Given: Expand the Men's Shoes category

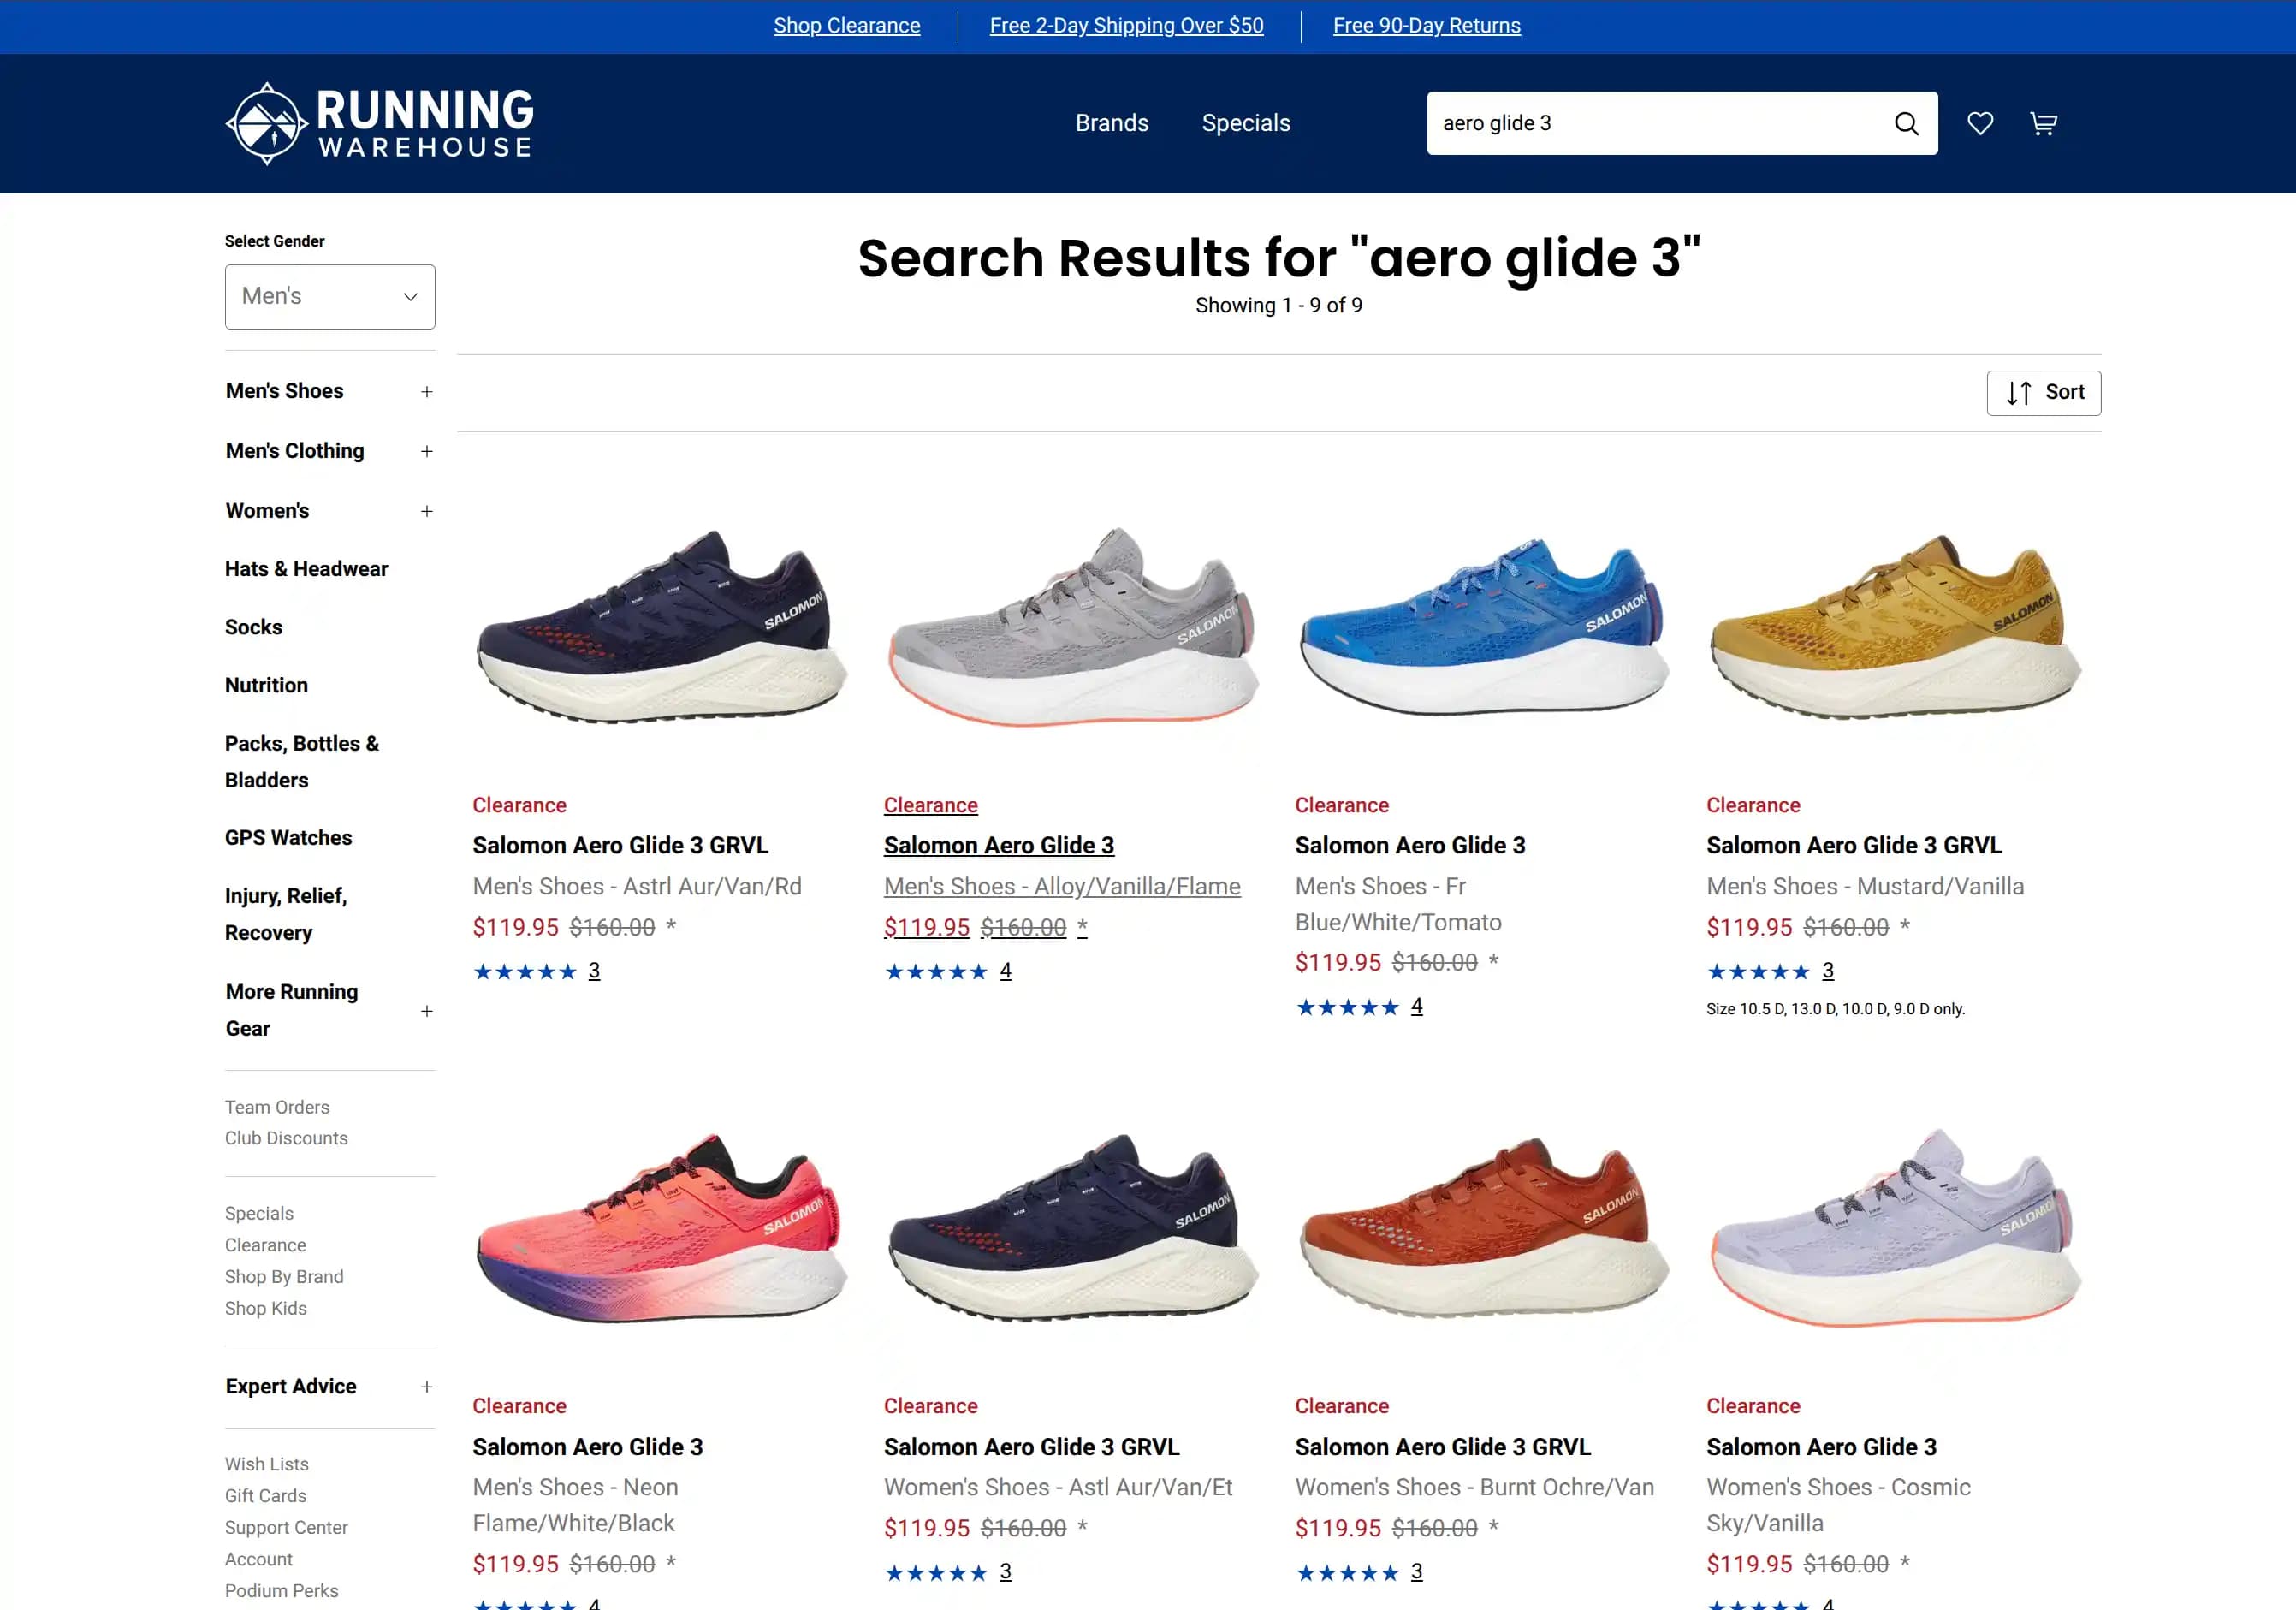Looking at the screenshot, I should 427,392.
